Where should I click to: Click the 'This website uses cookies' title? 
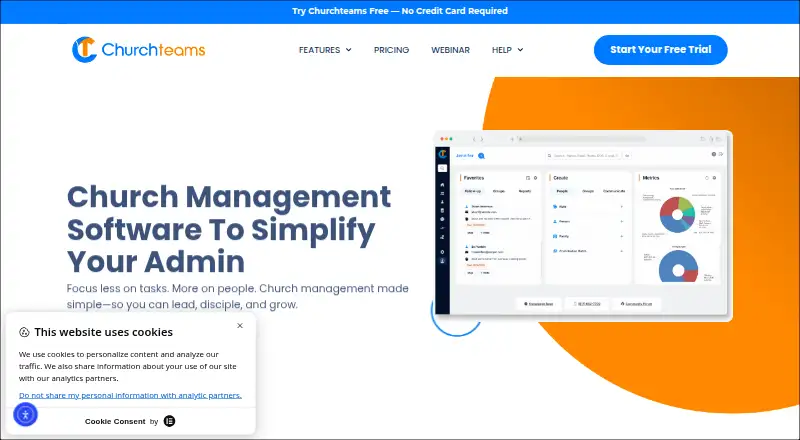(104, 332)
